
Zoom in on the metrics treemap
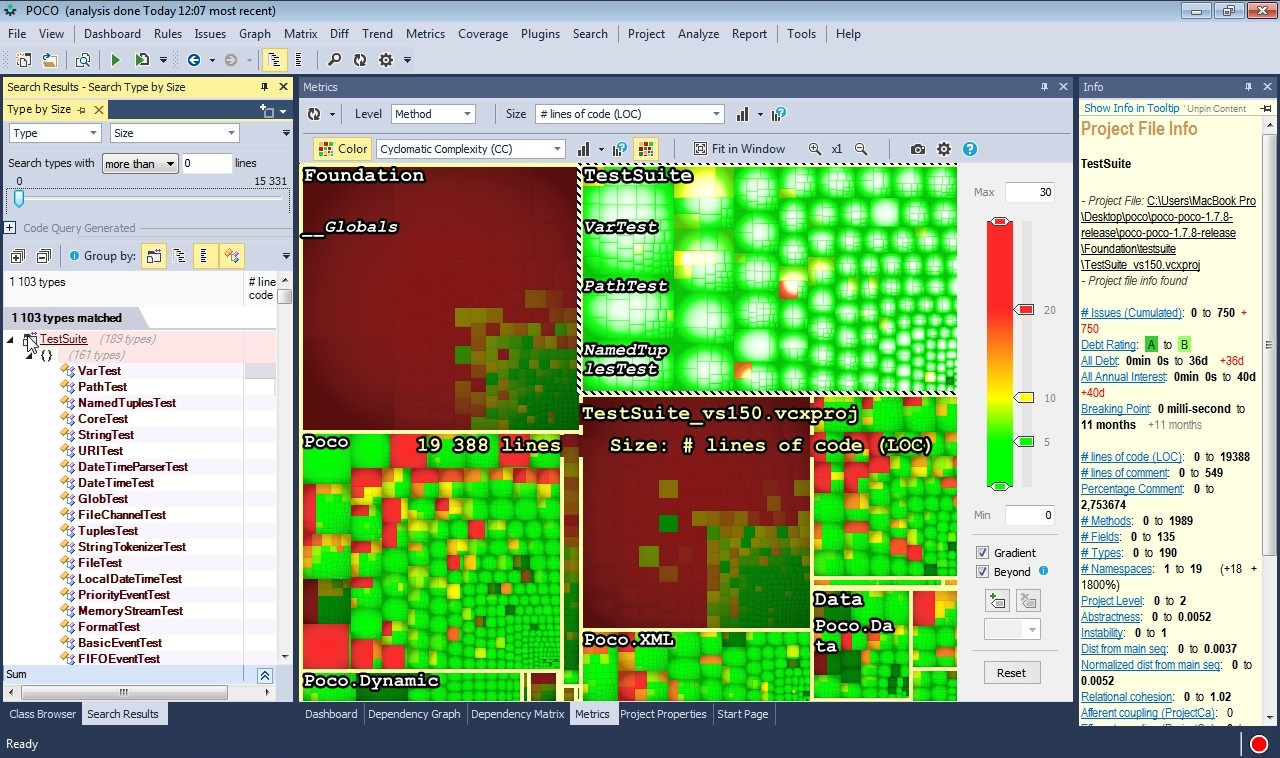[x=815, y=149]
